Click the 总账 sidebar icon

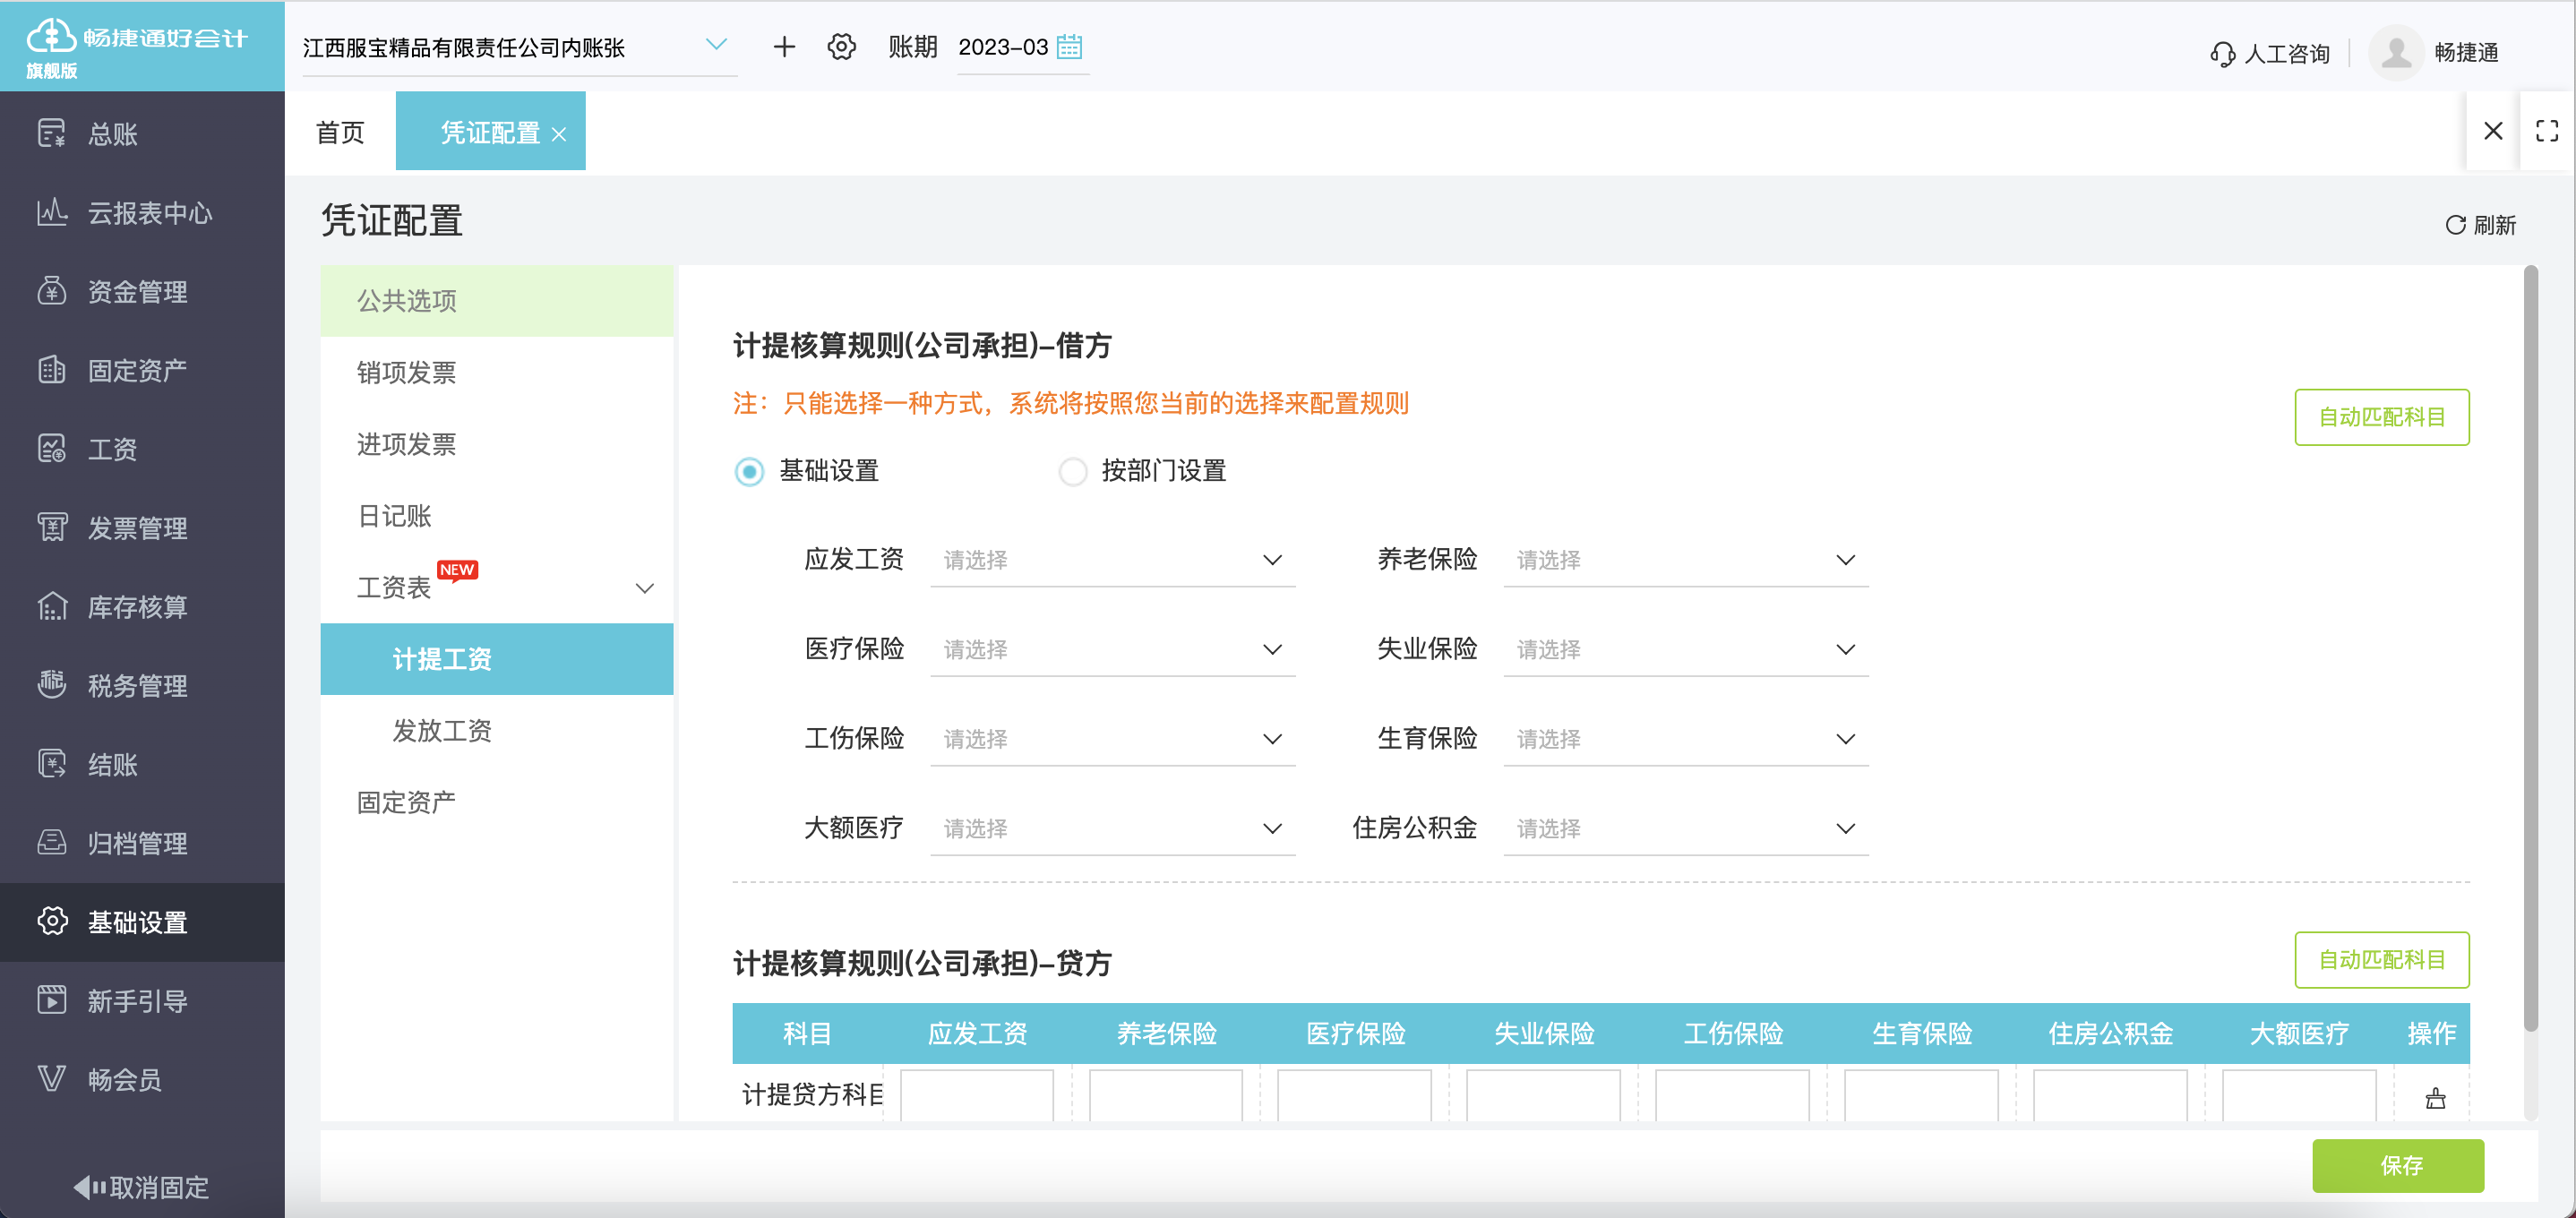(49, 136)
